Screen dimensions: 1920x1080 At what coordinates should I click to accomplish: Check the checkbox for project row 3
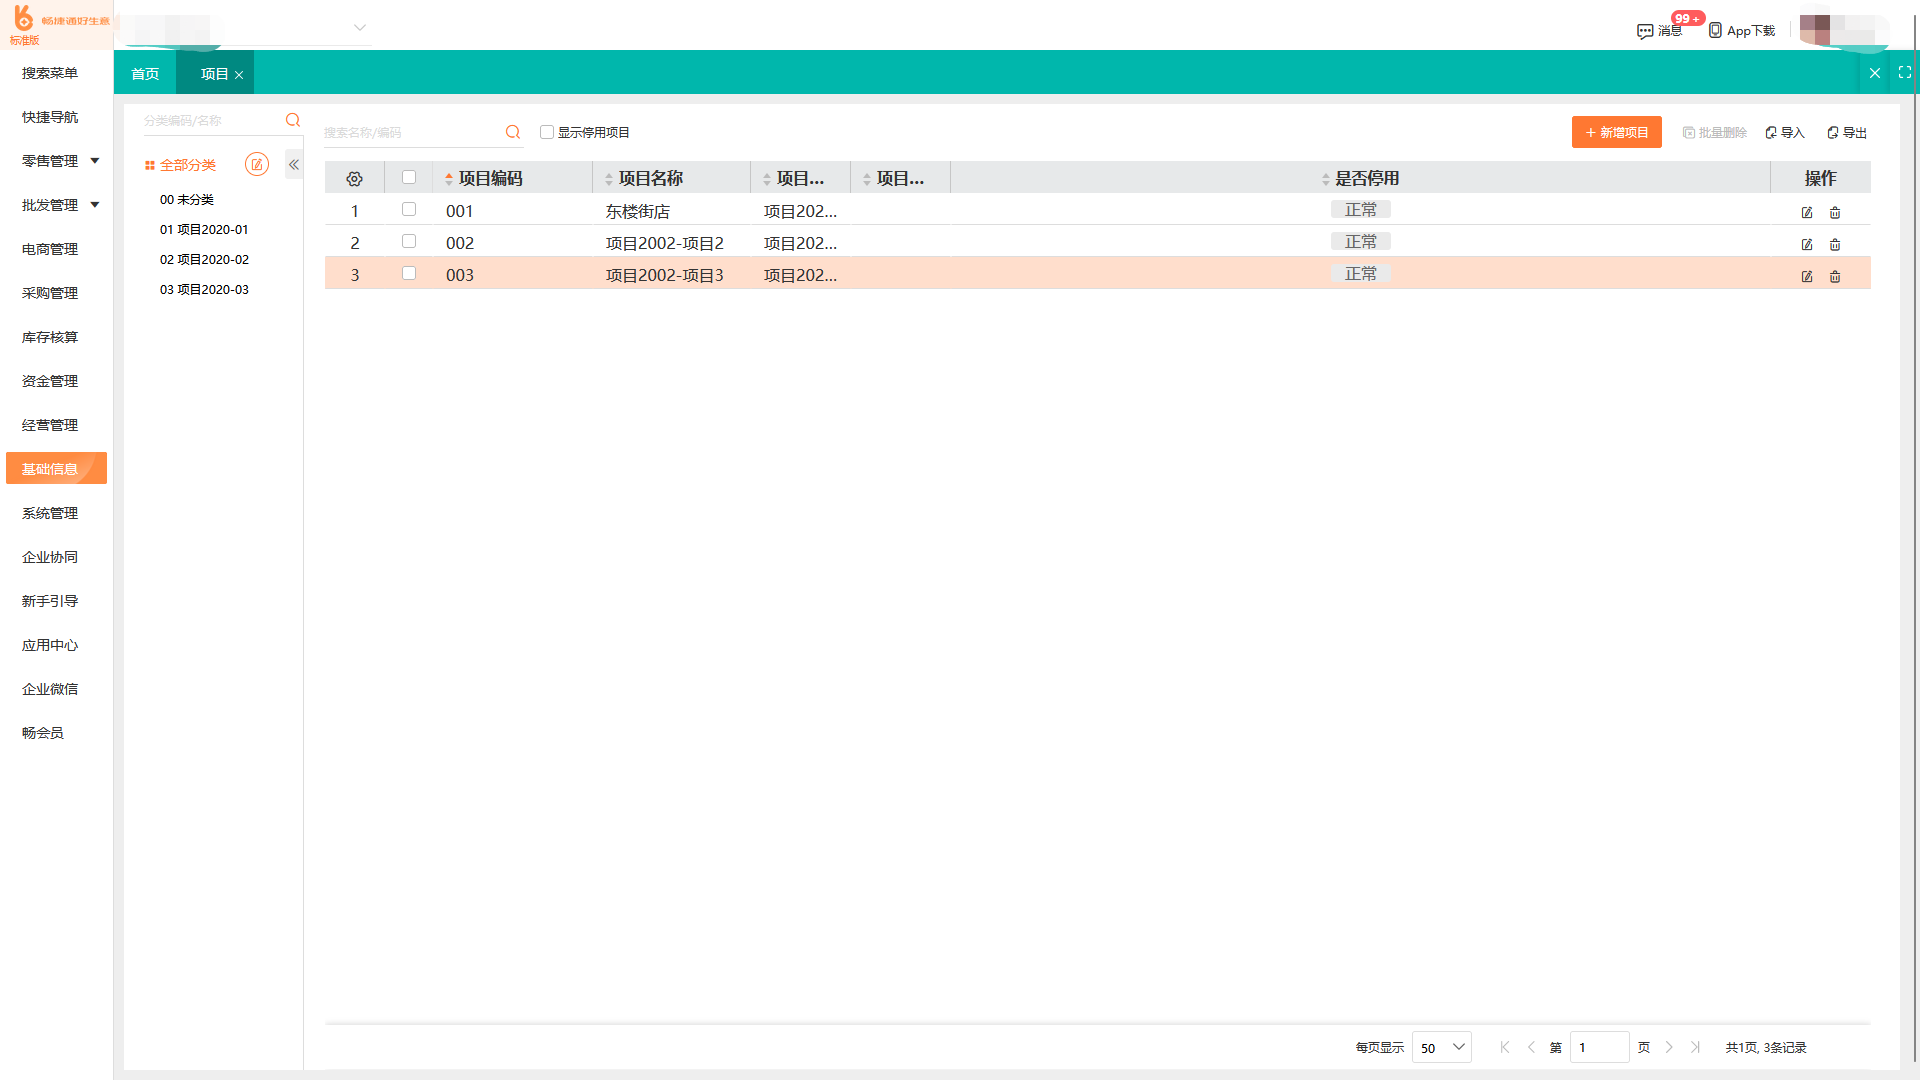(x=409, y=273)
